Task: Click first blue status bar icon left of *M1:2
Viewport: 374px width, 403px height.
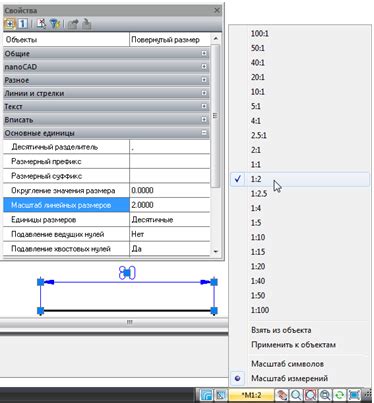Action: pyautogui.click(x=207, y=395)
